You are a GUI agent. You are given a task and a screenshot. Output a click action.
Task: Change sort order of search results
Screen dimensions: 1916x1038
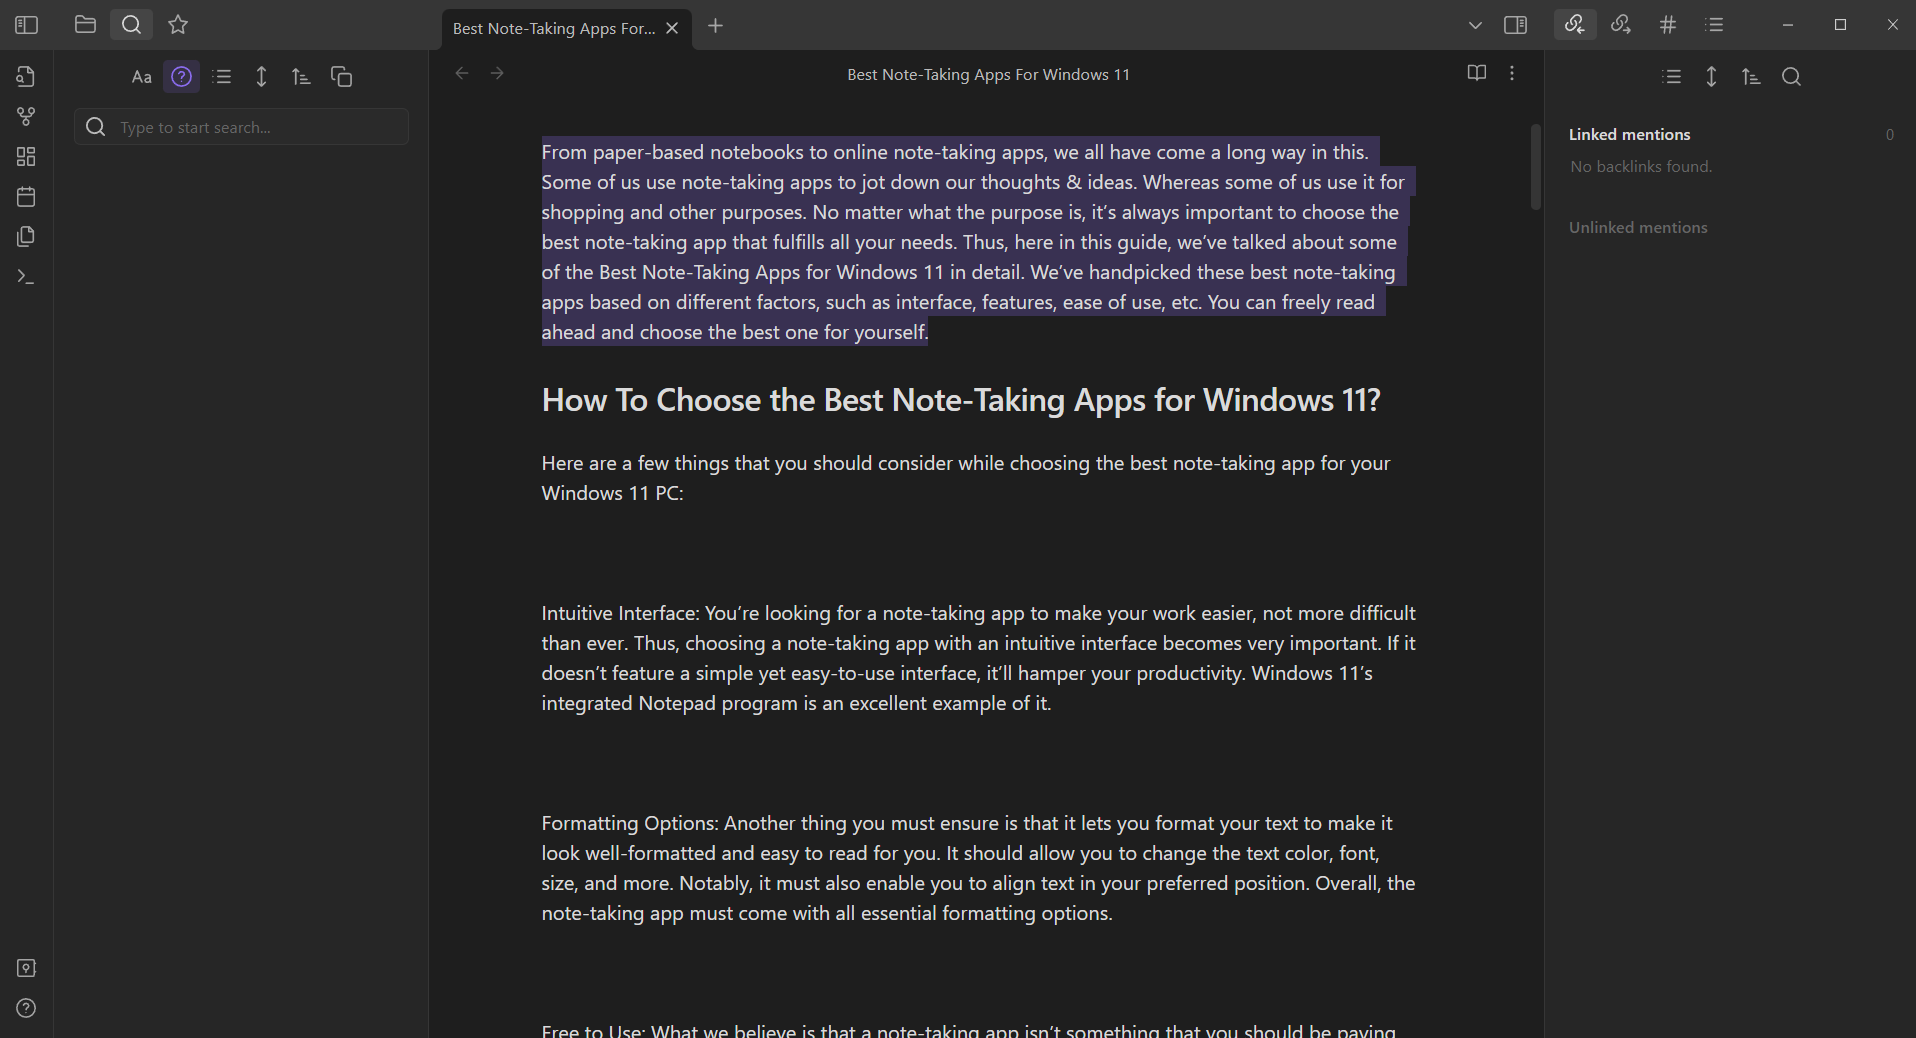301,76
